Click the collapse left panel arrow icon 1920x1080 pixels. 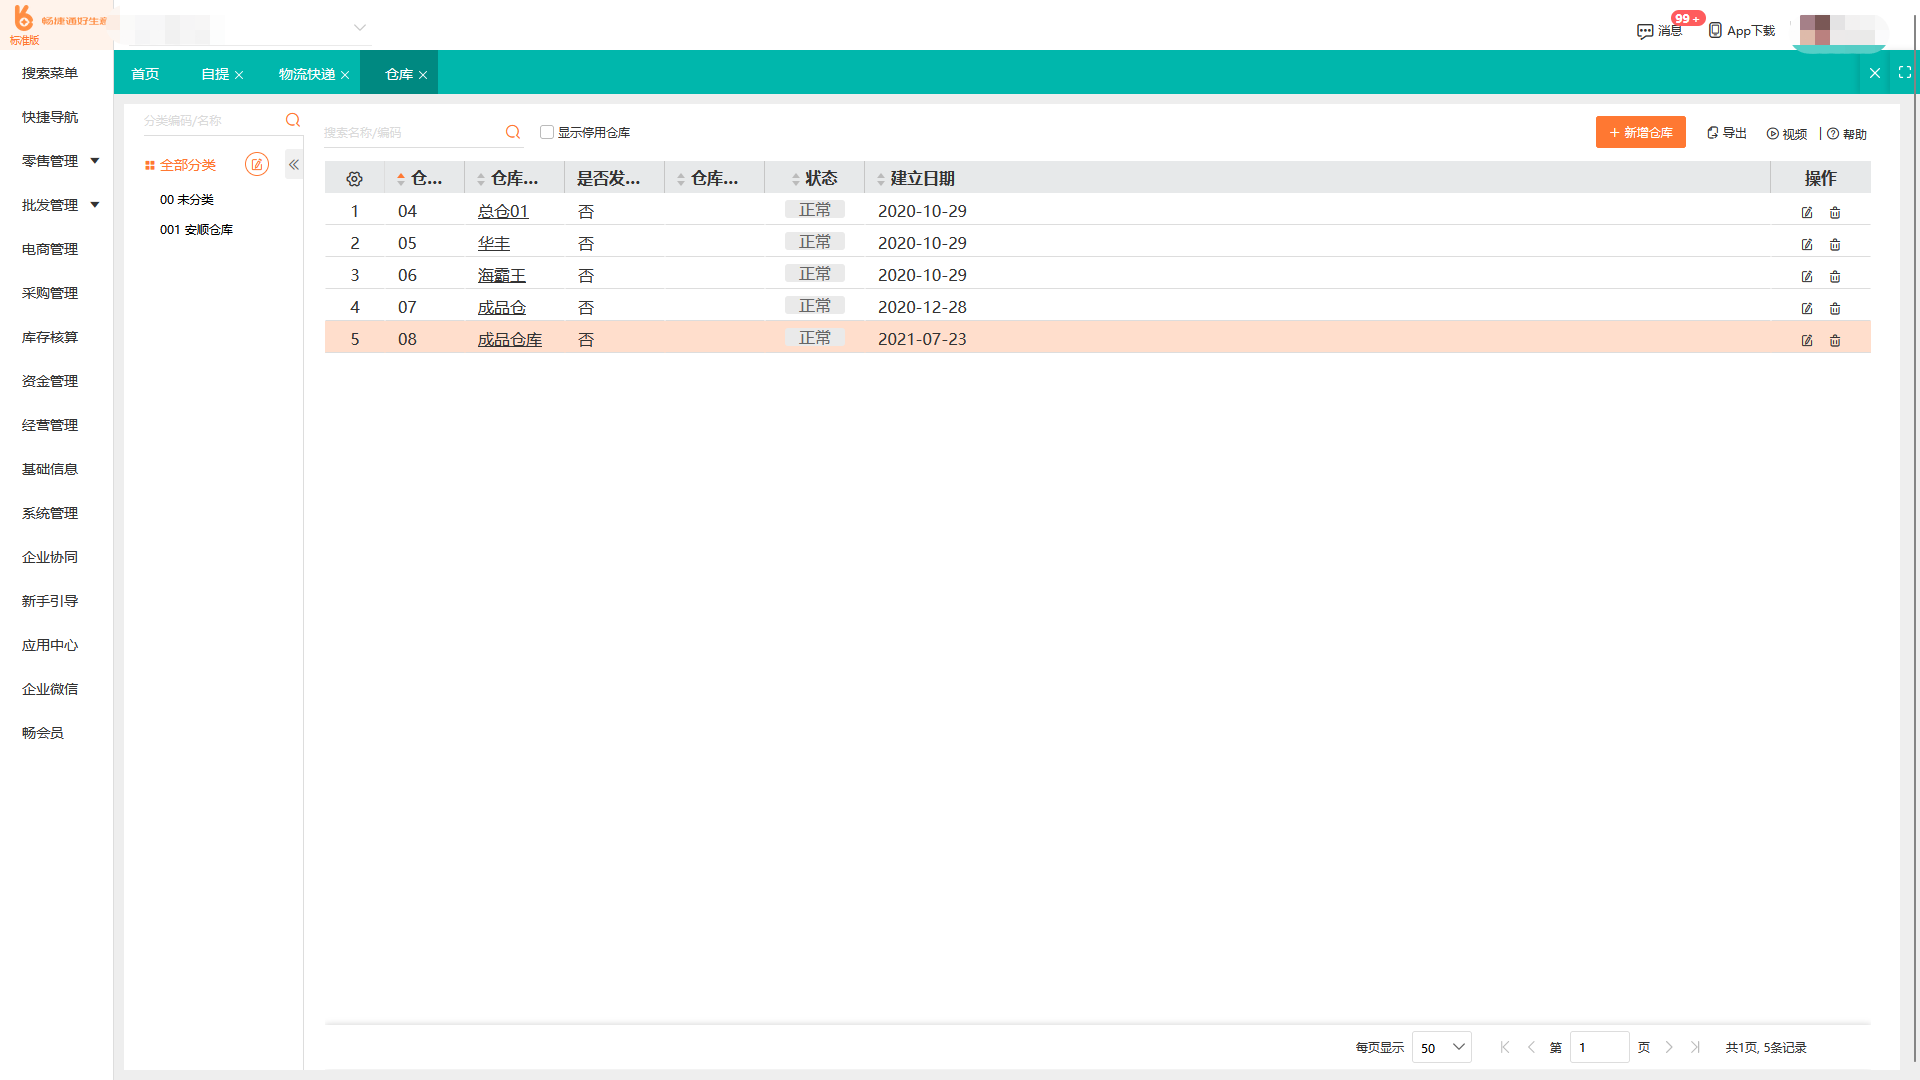pyautogui.click(x=294, y=164)
